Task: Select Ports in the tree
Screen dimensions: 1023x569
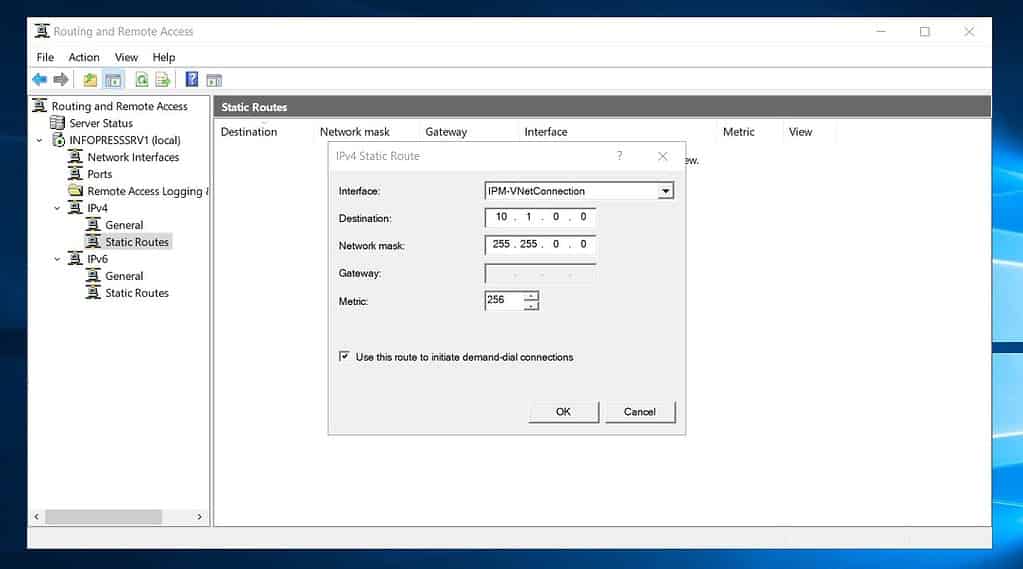Action: point(100,174)
